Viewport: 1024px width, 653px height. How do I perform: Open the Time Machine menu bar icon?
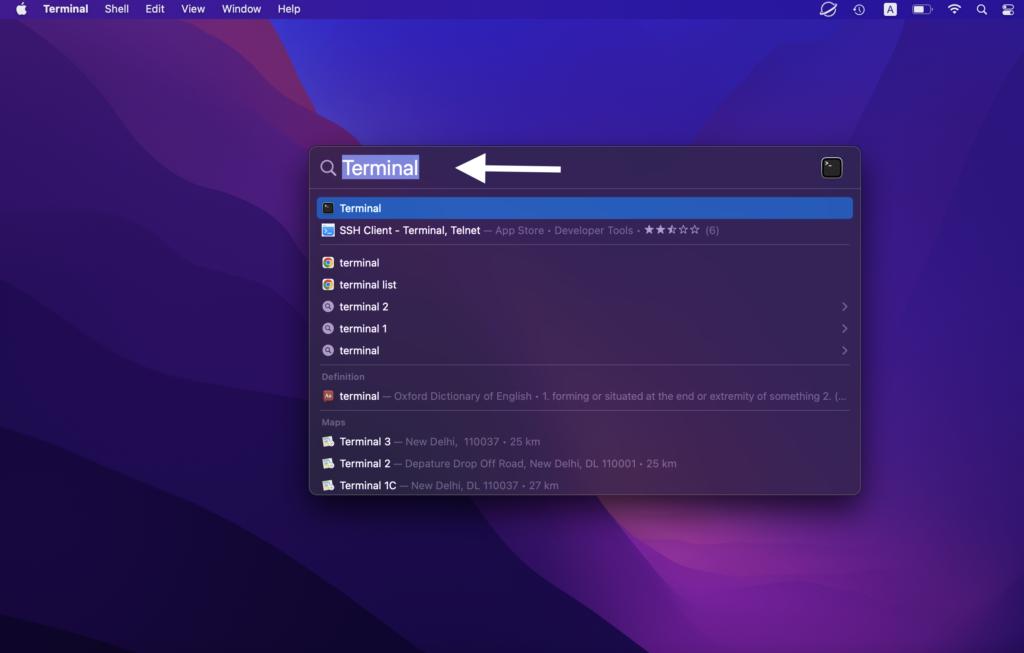click(859, 9)
